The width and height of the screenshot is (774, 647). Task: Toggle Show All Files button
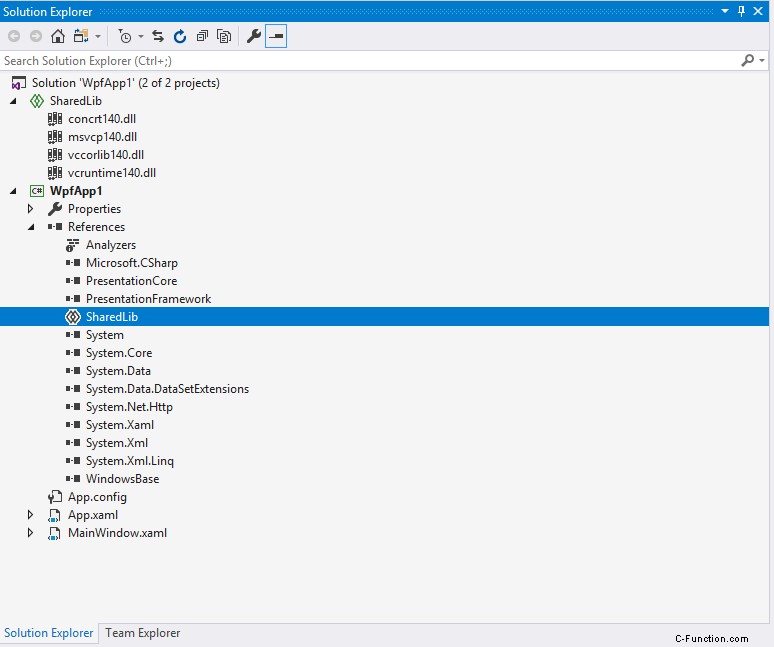click(224, 36)
